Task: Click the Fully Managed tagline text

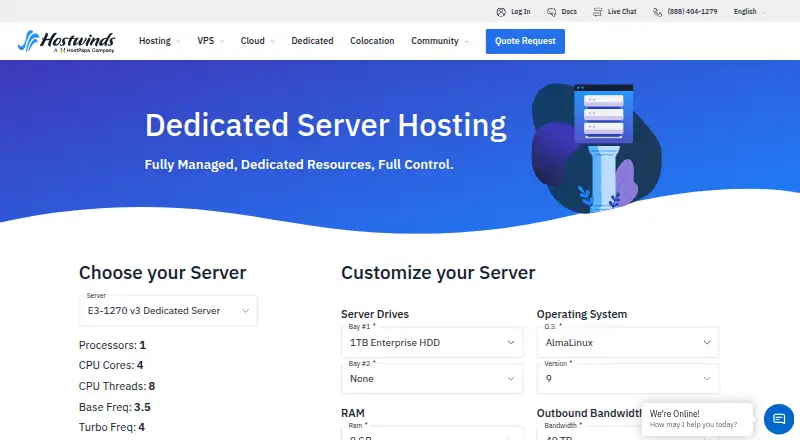Action: coord(299,164)
